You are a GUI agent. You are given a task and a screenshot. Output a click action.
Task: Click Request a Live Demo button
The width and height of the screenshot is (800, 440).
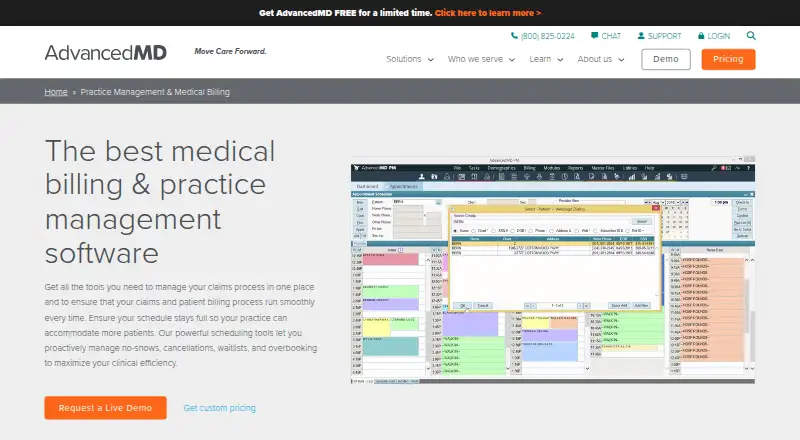click(x=106, y=408)
